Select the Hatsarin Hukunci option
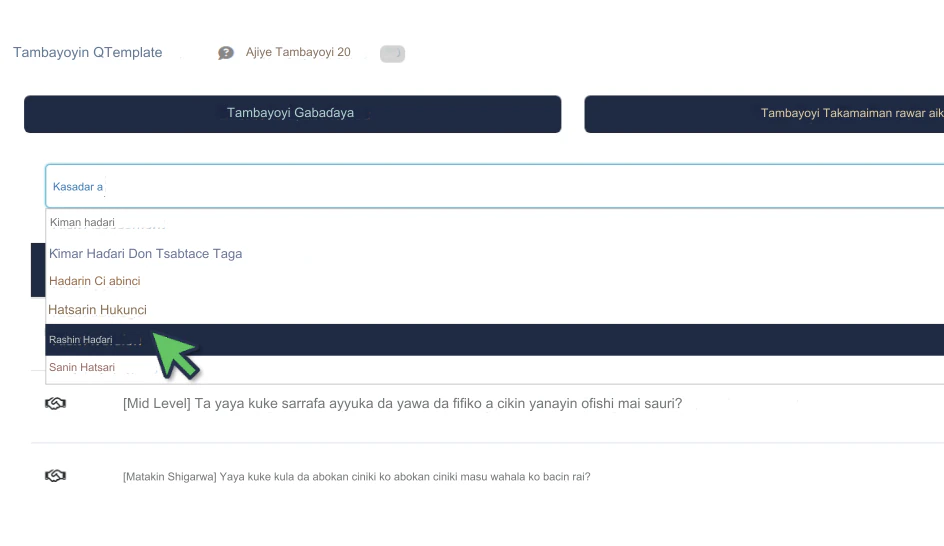Screen dimensions: 944x546 click(x=495, y=310)
